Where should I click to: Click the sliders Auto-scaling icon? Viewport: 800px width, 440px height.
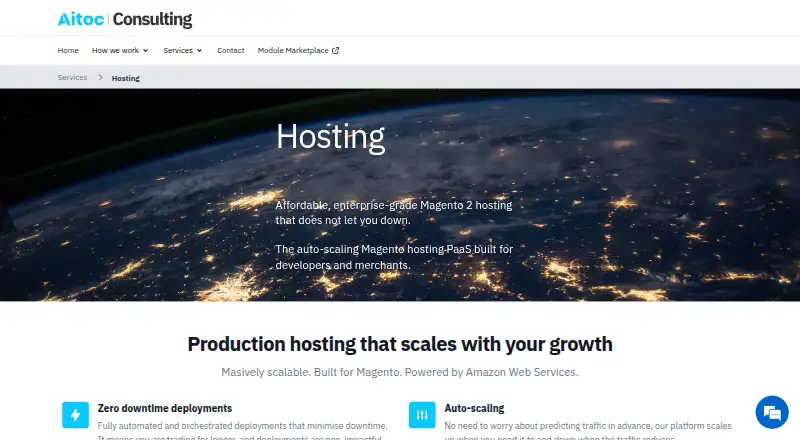(422, 414)
